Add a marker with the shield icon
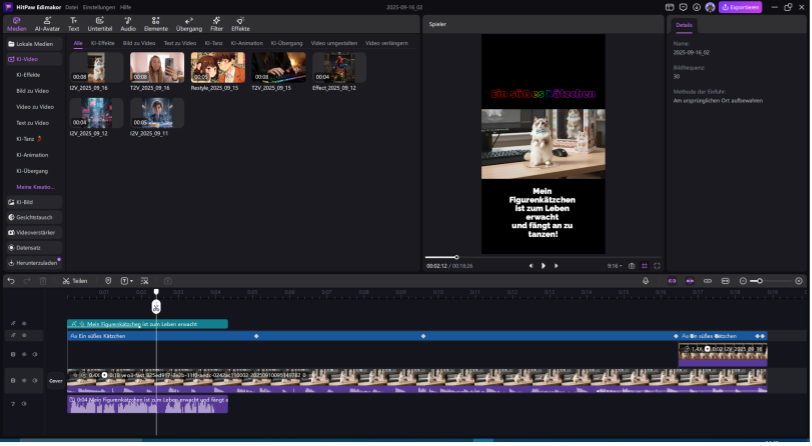The height and width of the screenshot is (446, 812). click(108, 281)
